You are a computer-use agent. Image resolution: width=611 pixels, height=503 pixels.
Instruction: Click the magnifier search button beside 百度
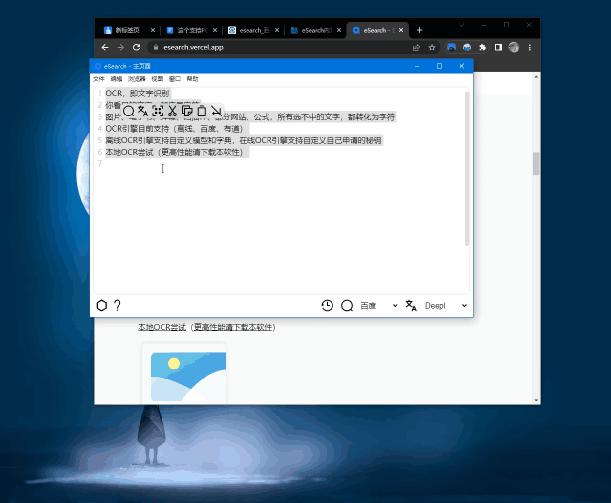pos(347,306)
